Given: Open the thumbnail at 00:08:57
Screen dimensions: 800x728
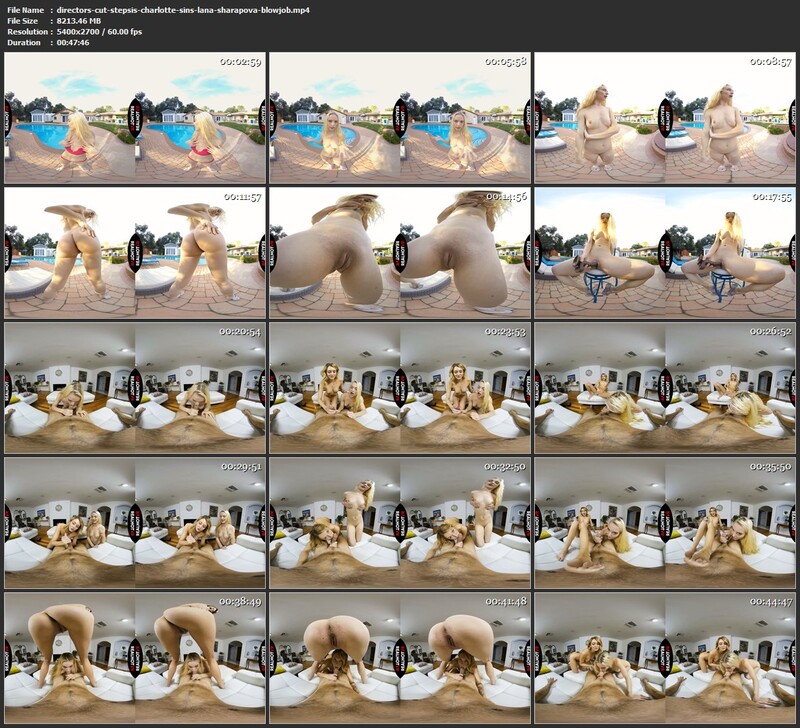Looking at the screenshot, I should (x=664, y=117).
